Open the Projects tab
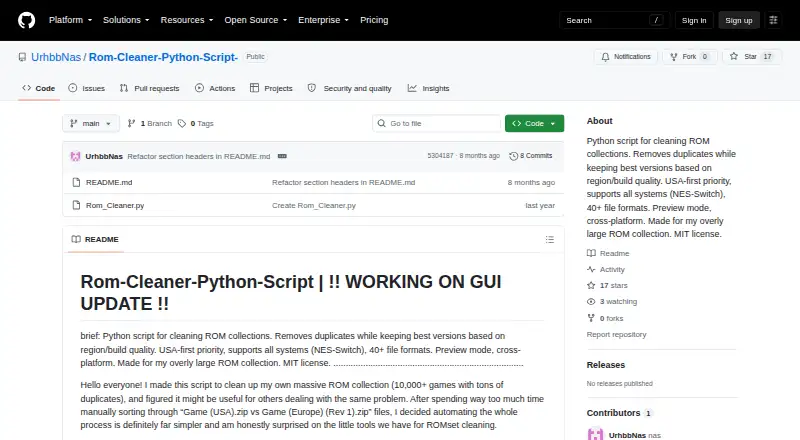The width and height of the screenshot is (800, 440). coord(271,88)
